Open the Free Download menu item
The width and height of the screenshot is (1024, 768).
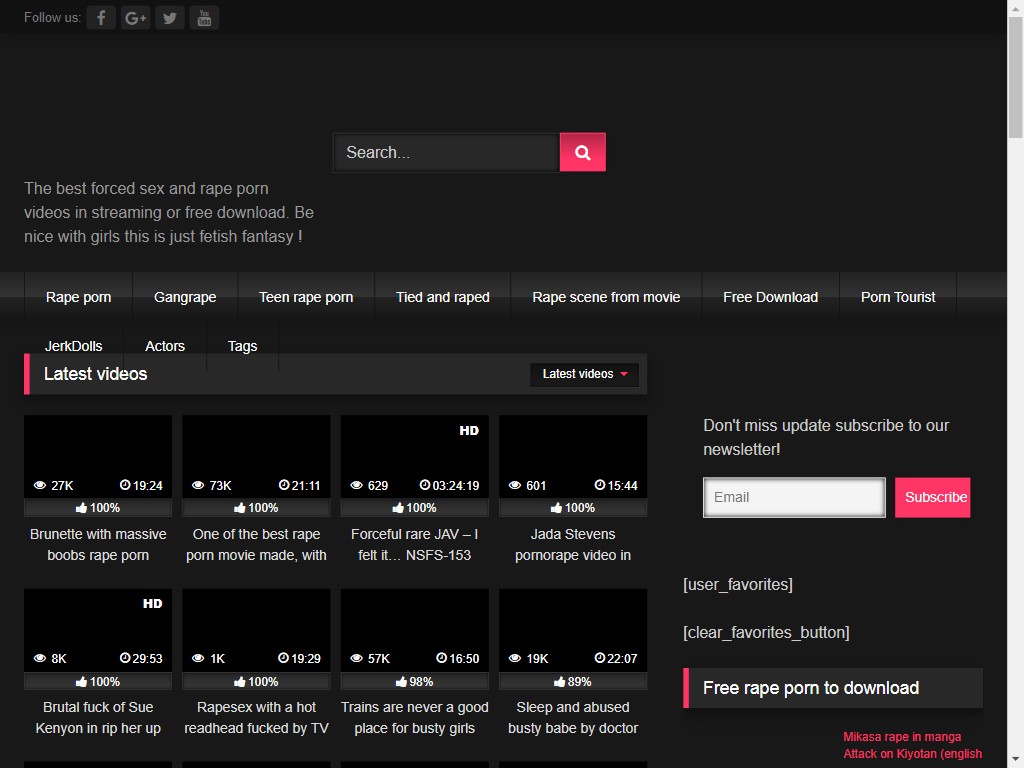pyautogui.click(x=770, y=297)
